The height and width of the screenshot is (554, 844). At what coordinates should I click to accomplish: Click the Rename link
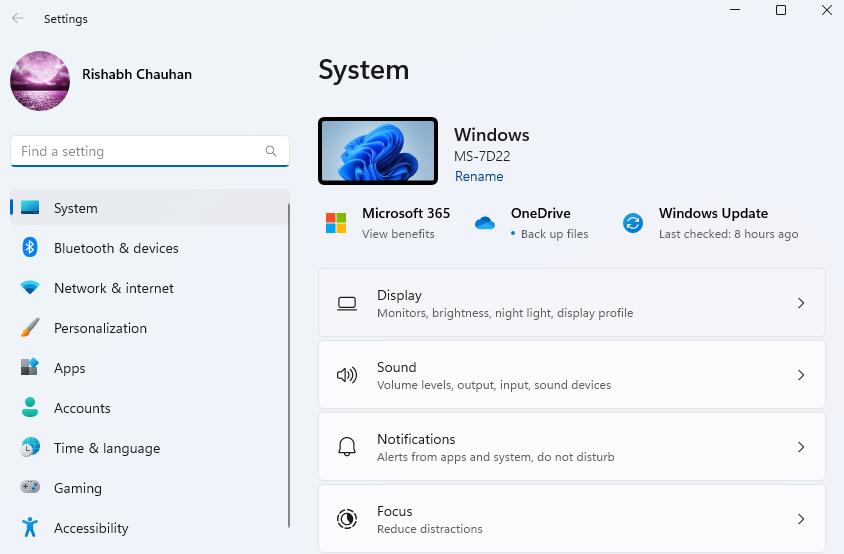click(x=479, y=176)
